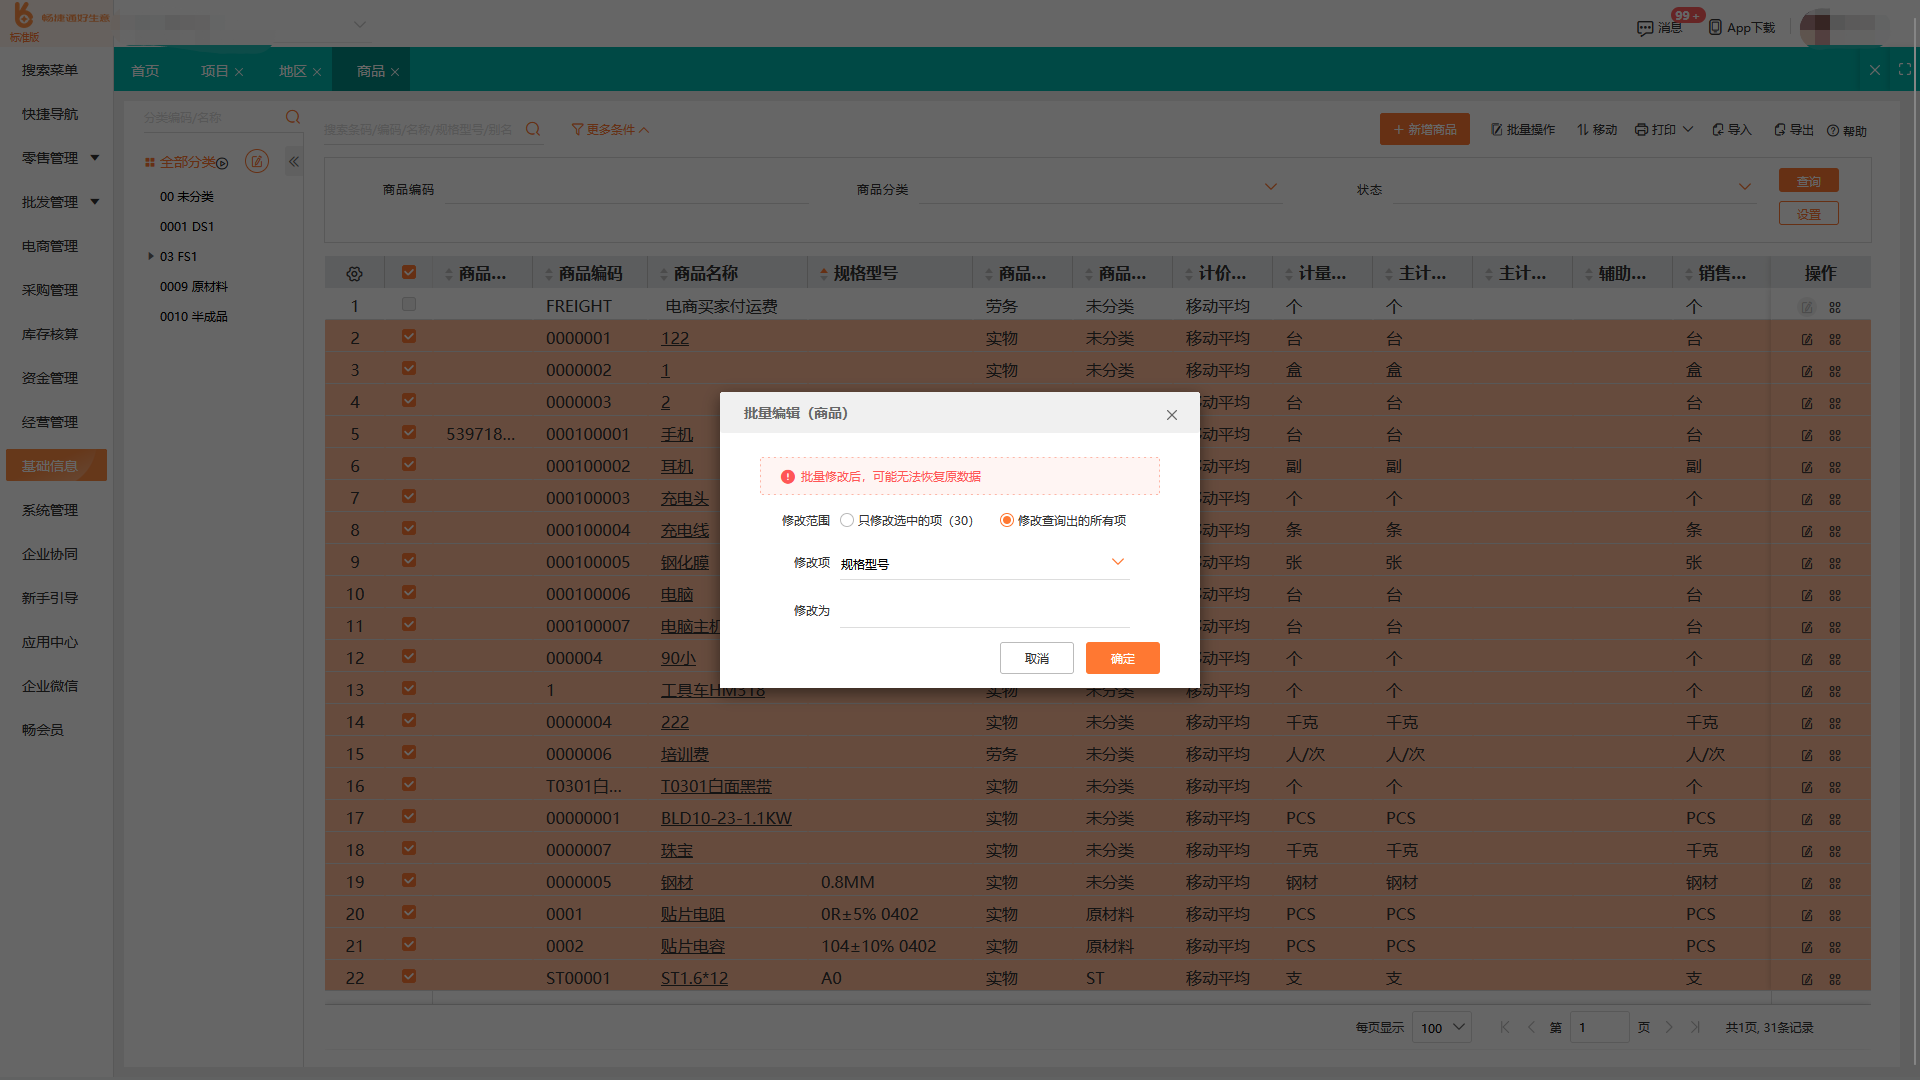Toggle checkbox on row 3
The width and height of the screenshot is (1920, 1080).
point(409,368)
